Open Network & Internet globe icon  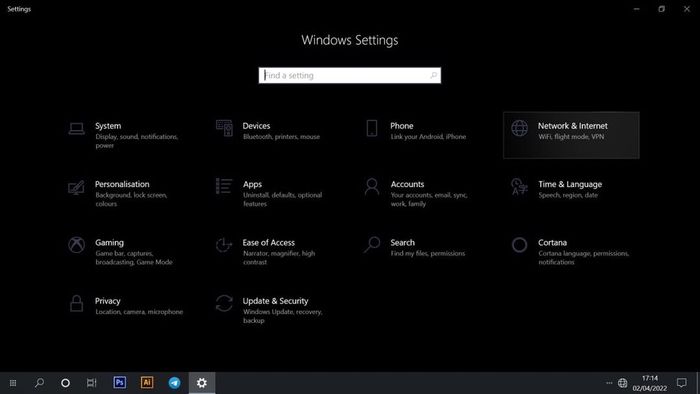coord(519,128)
